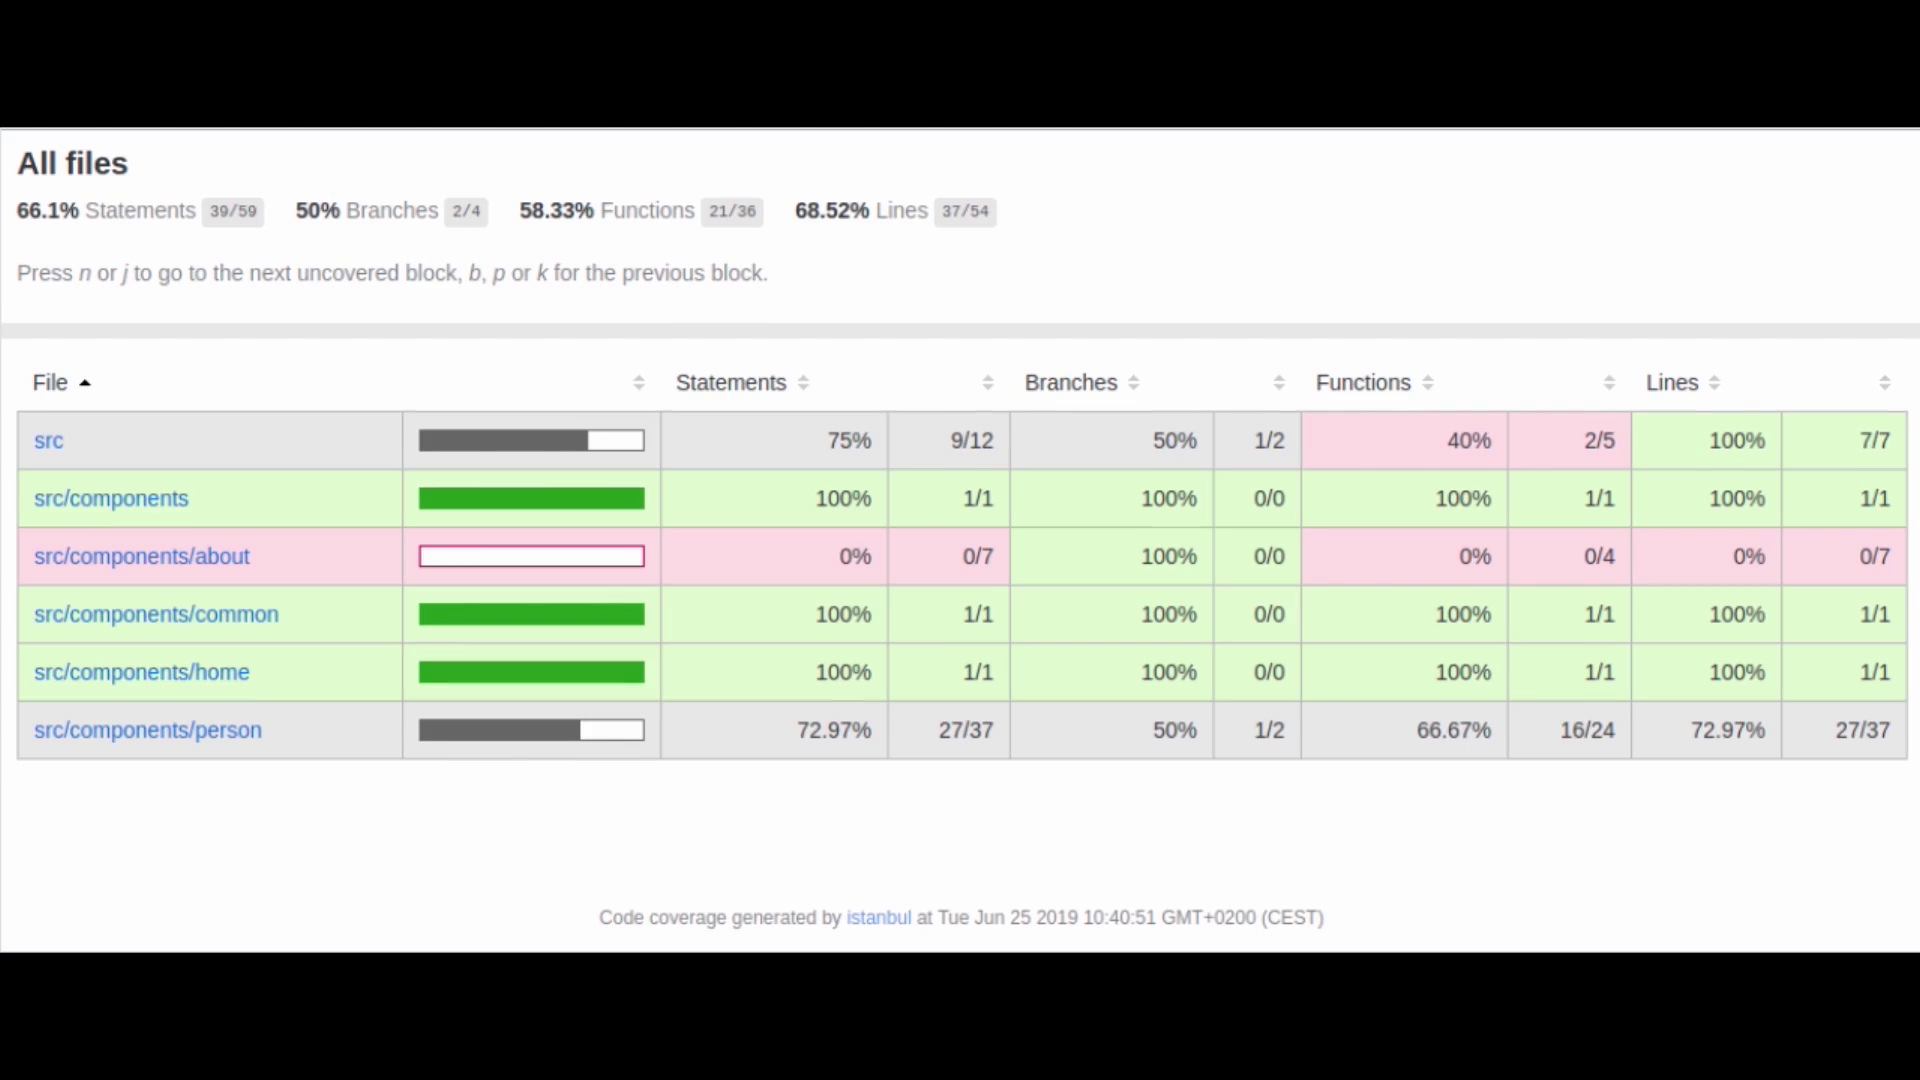This screenshot has width=1920, height=1080.
Task: Expand the src/components/about directory
Action: (141, 555)
